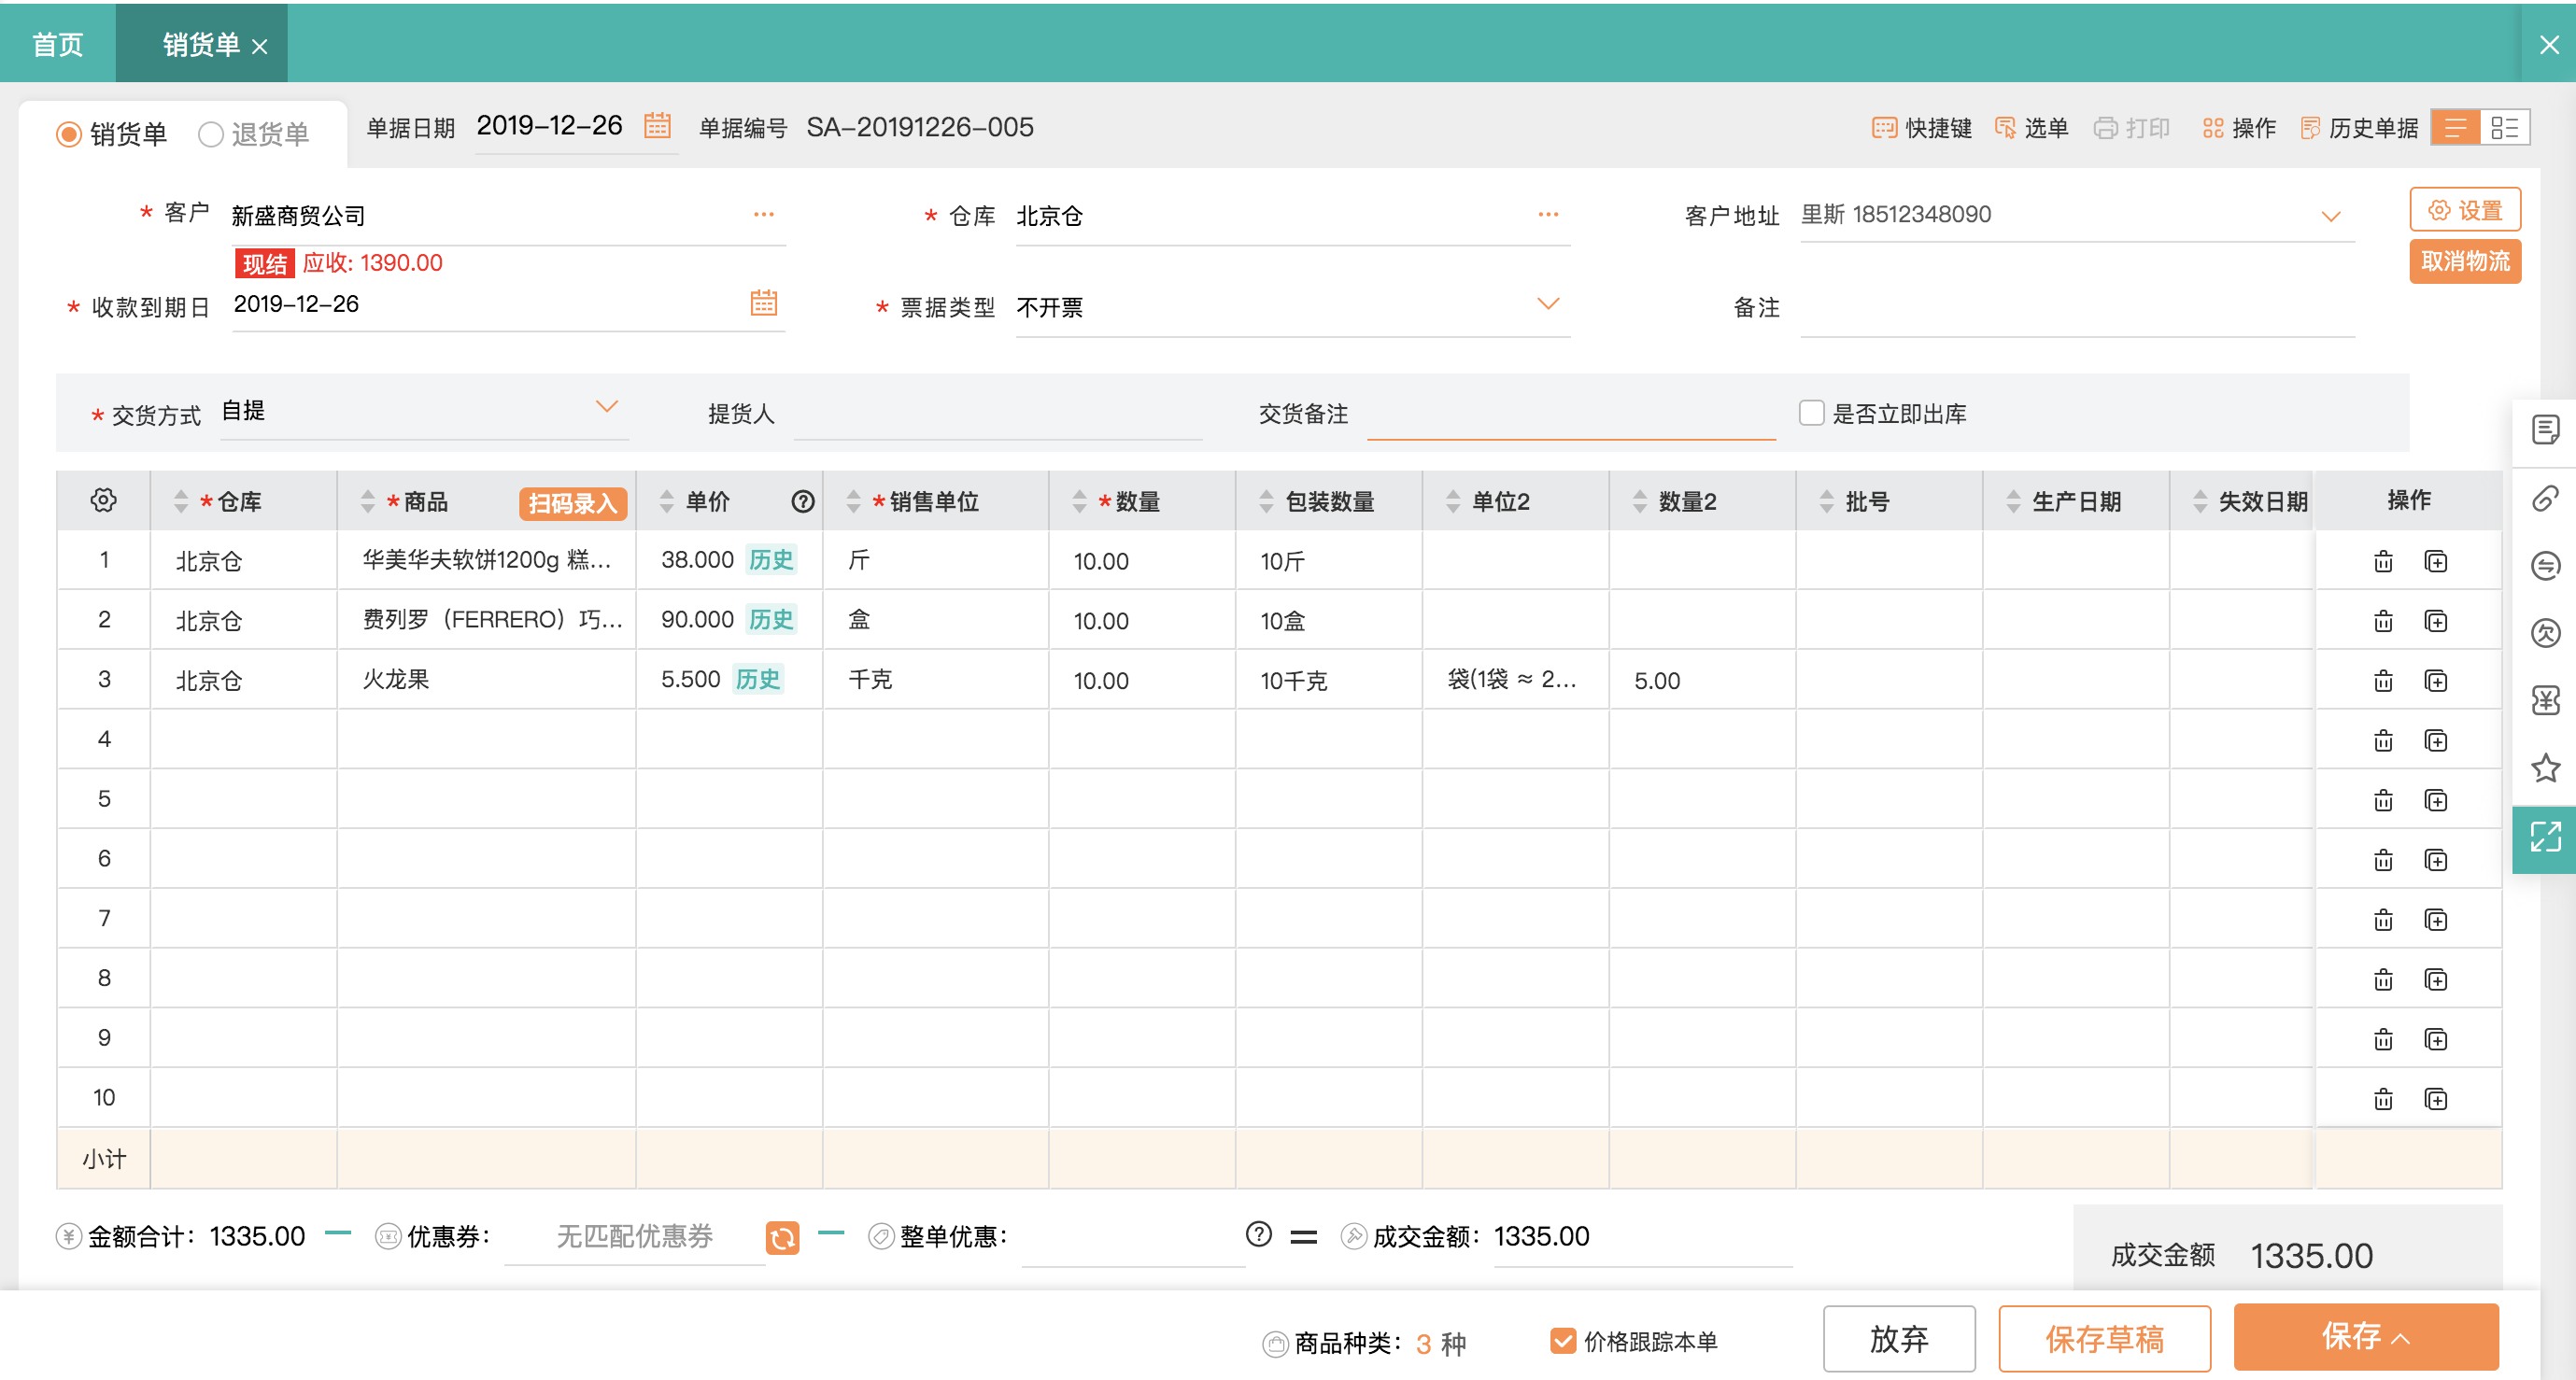Screen dimensions: 2576x1380
Task: Expand 交货方式 自提 dropdown
Action: click(x=608, y=413)
